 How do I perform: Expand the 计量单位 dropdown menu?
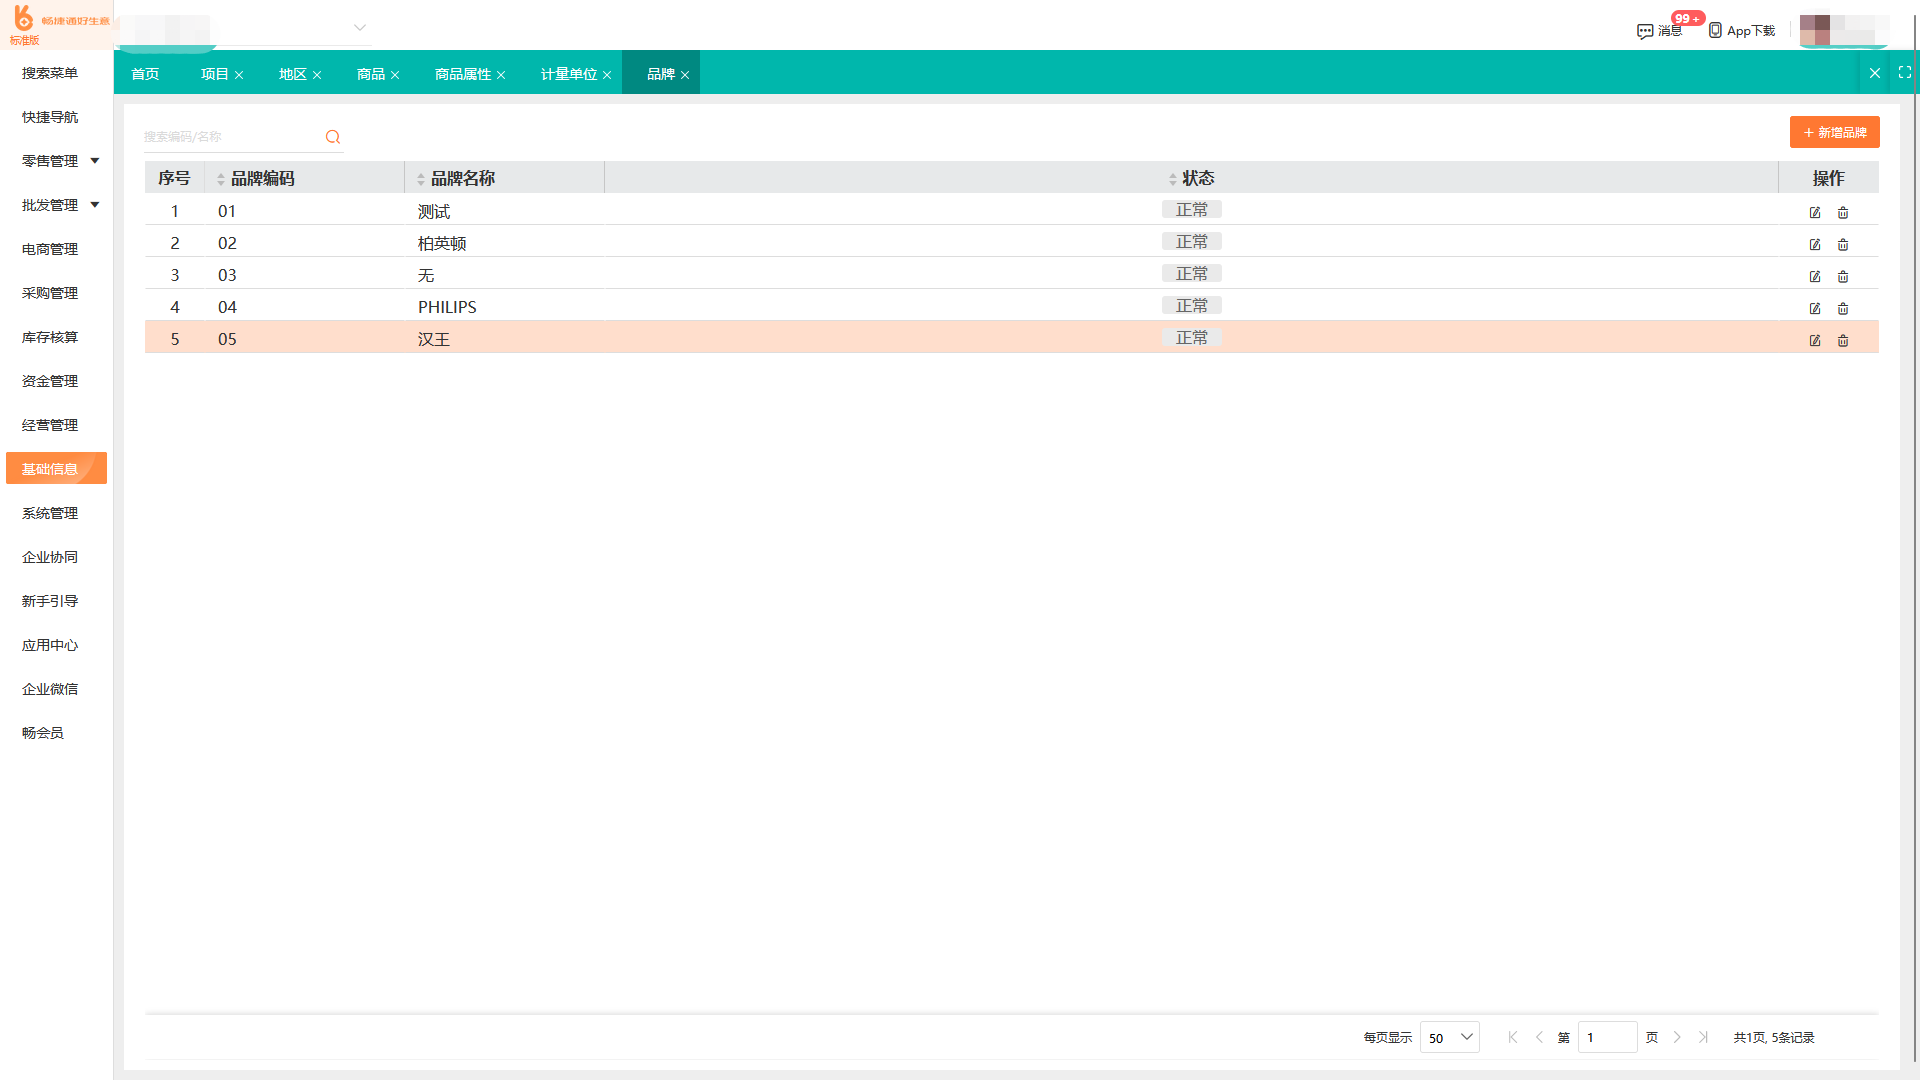[x=572, y=73]
